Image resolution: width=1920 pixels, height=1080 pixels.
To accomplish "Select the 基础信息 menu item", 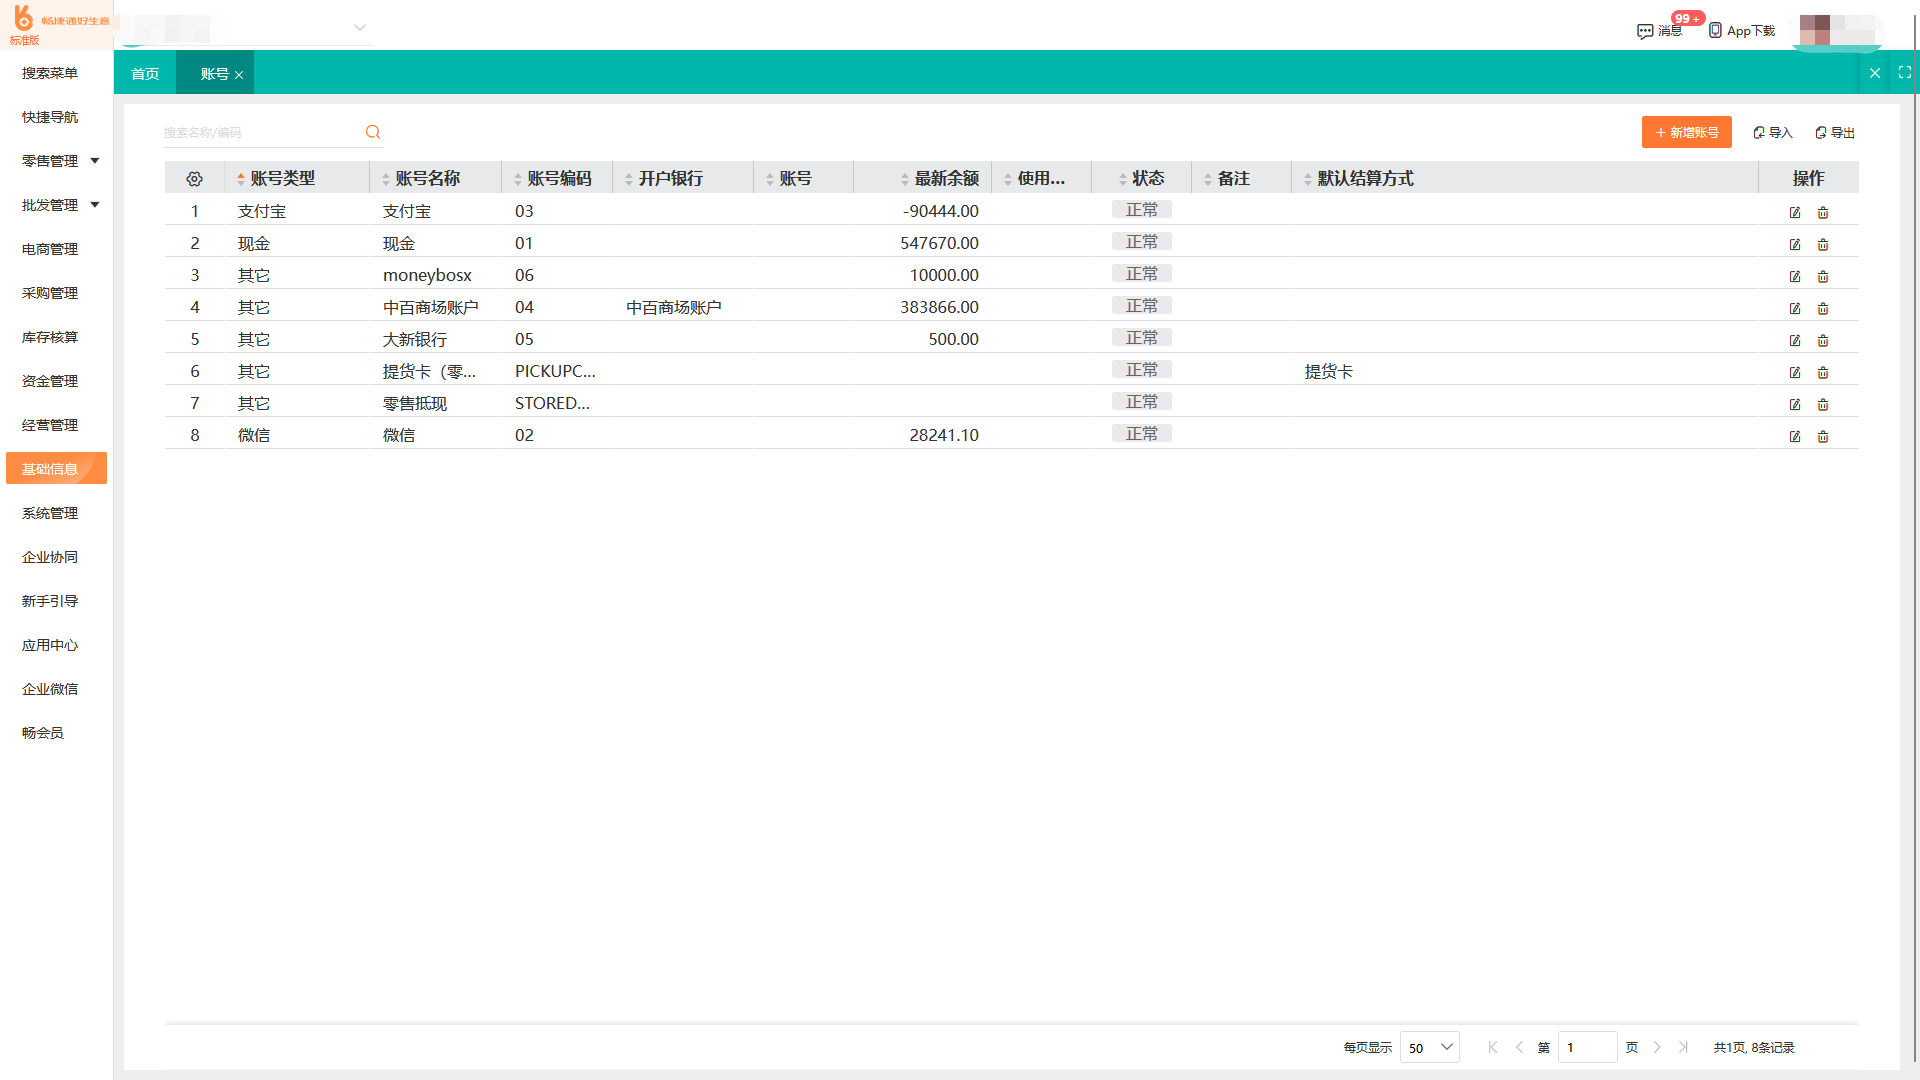I will click(54, 468).
